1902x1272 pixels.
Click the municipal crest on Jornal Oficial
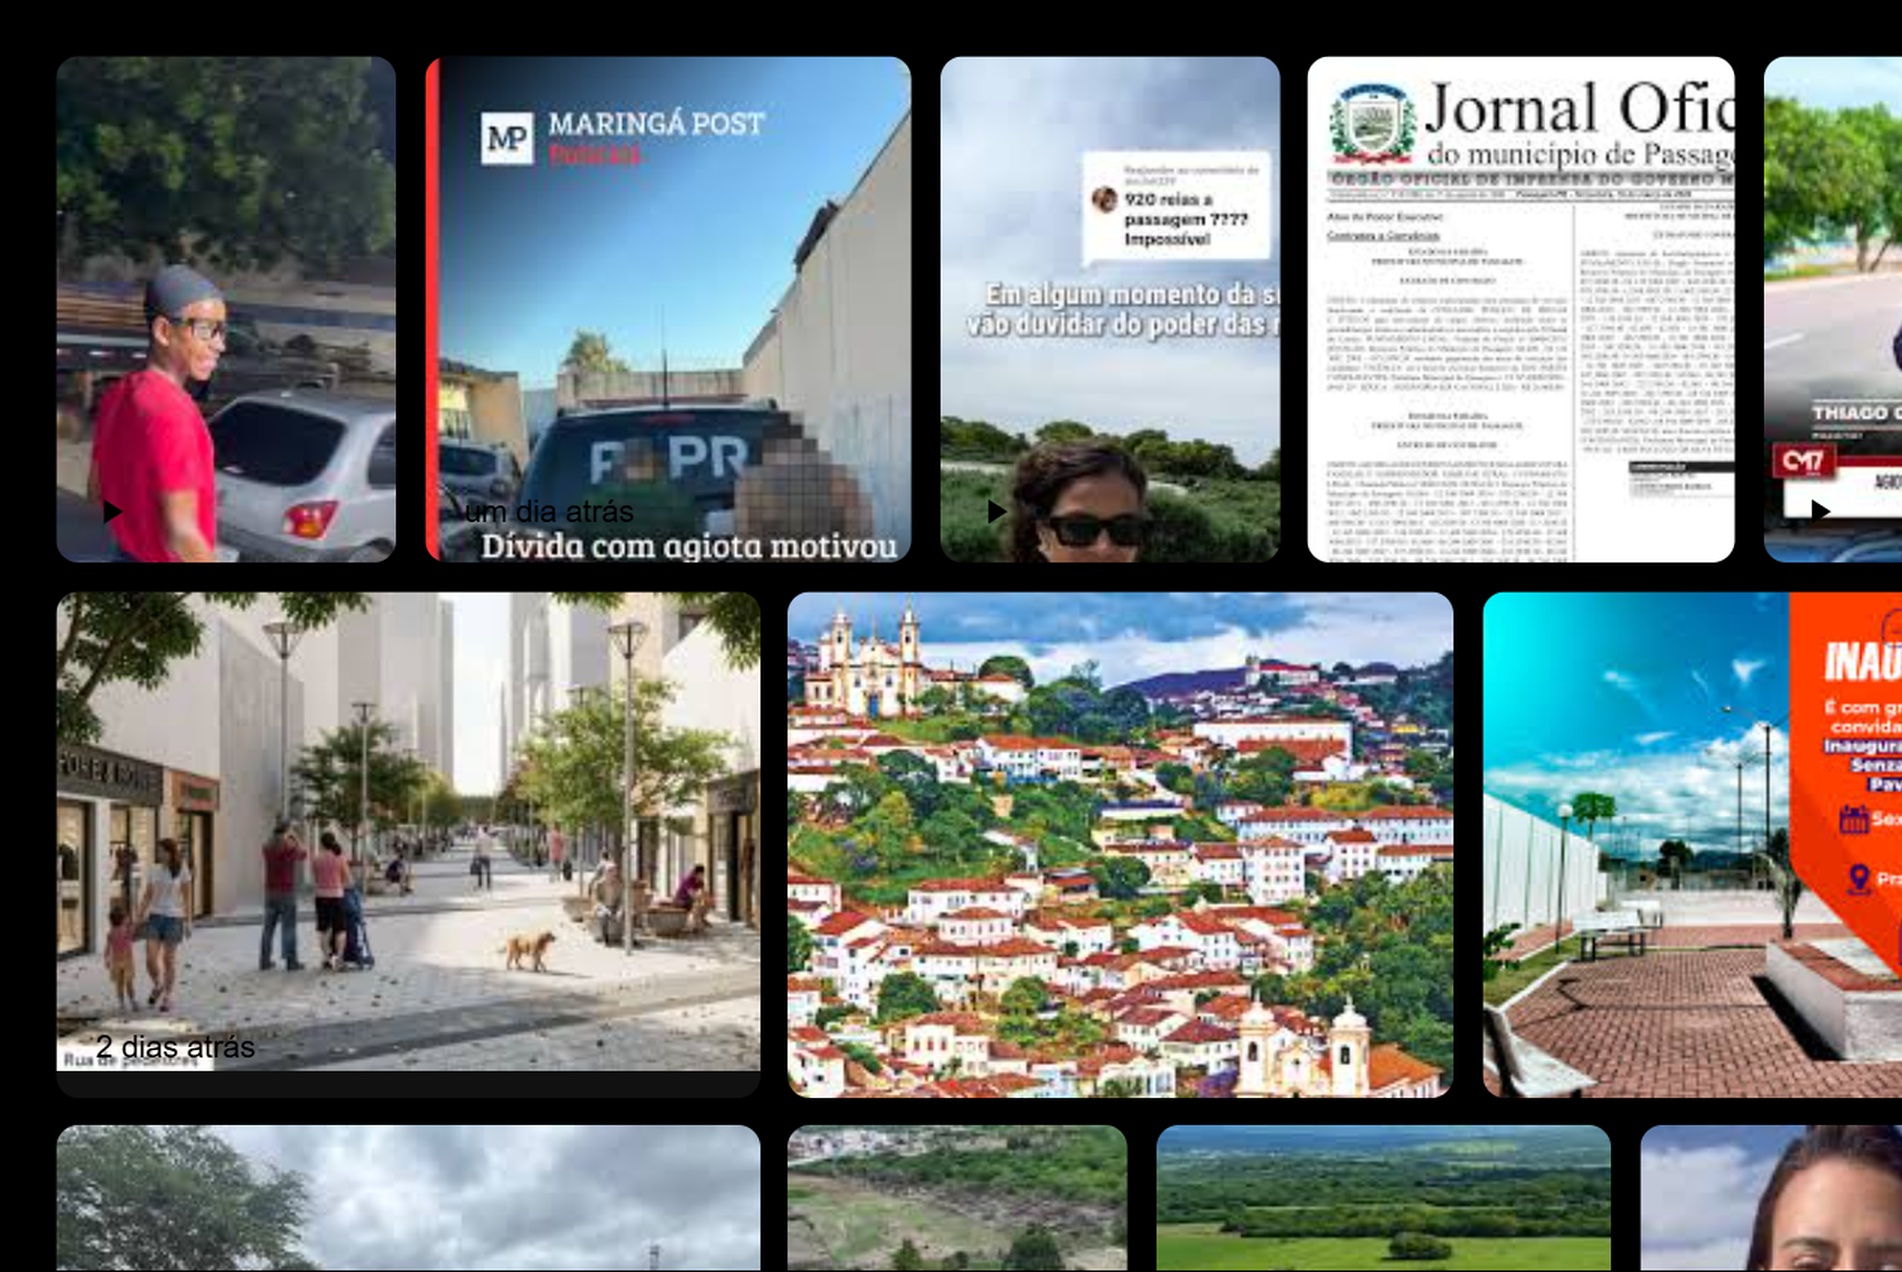[x=1371, y=124]
